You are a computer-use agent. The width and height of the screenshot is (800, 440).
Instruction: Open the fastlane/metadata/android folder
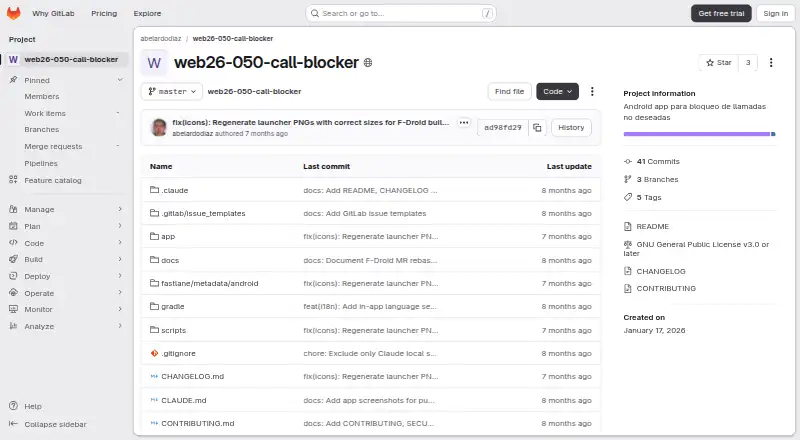(210, 283)
